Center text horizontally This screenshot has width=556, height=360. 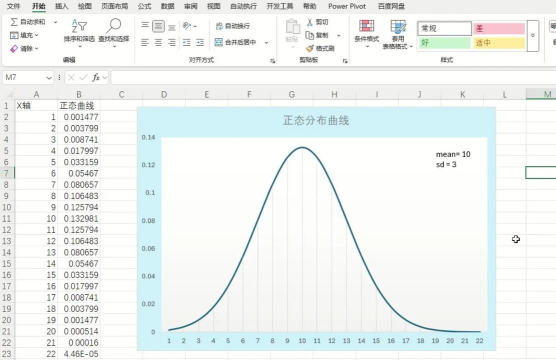pos(158,43)
